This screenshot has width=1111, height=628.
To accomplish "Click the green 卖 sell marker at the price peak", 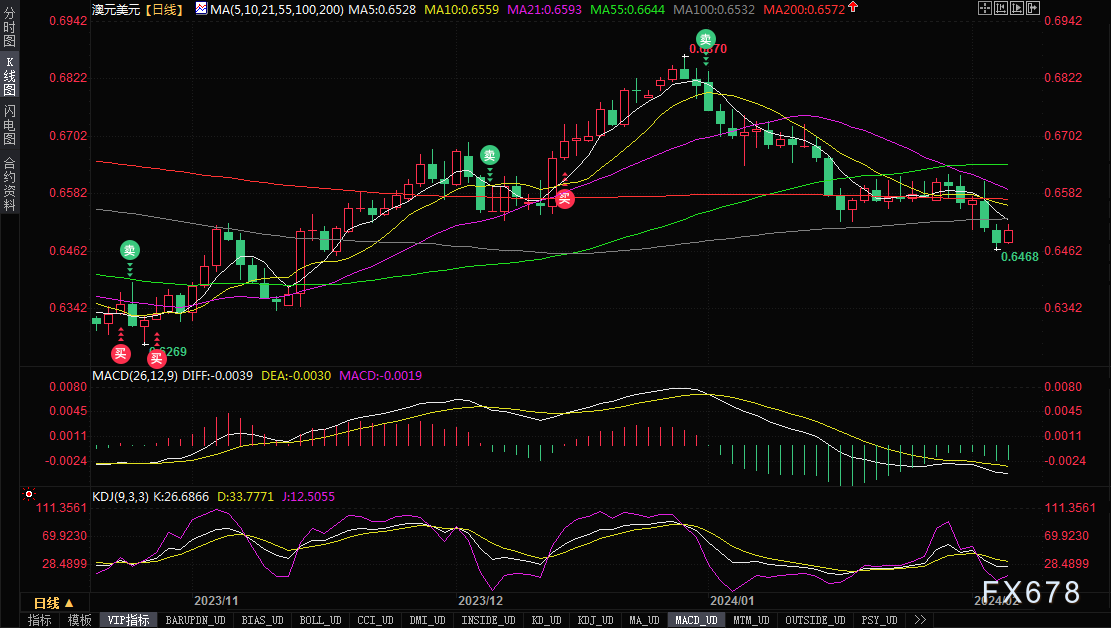I will 706,41.
